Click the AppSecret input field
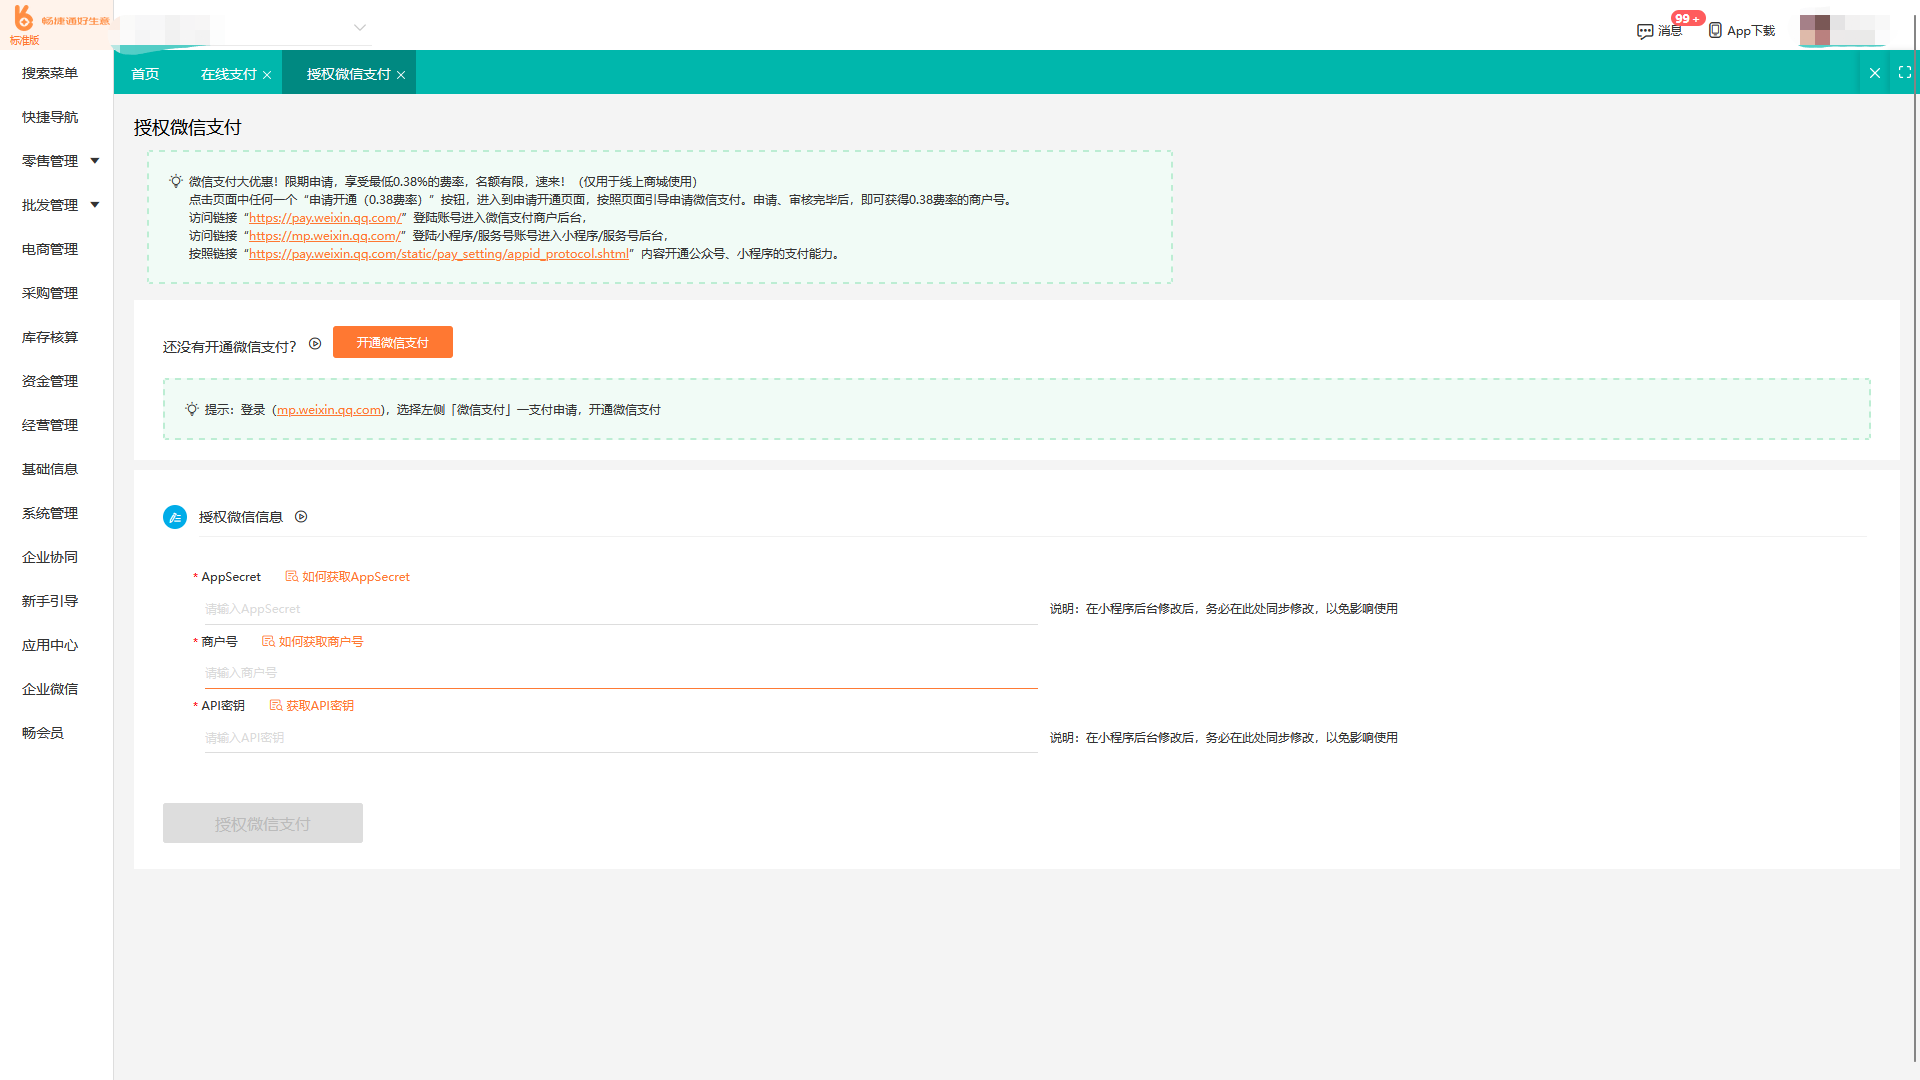This screenshot has height=1080, width=1920. pyautogui.click(x=618, y=608)
